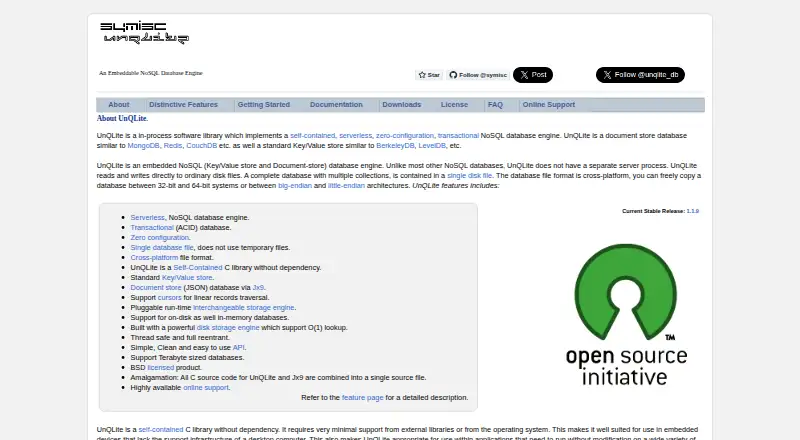
Task: Open the Documentation menu item
Action: [x=336, y=105]
